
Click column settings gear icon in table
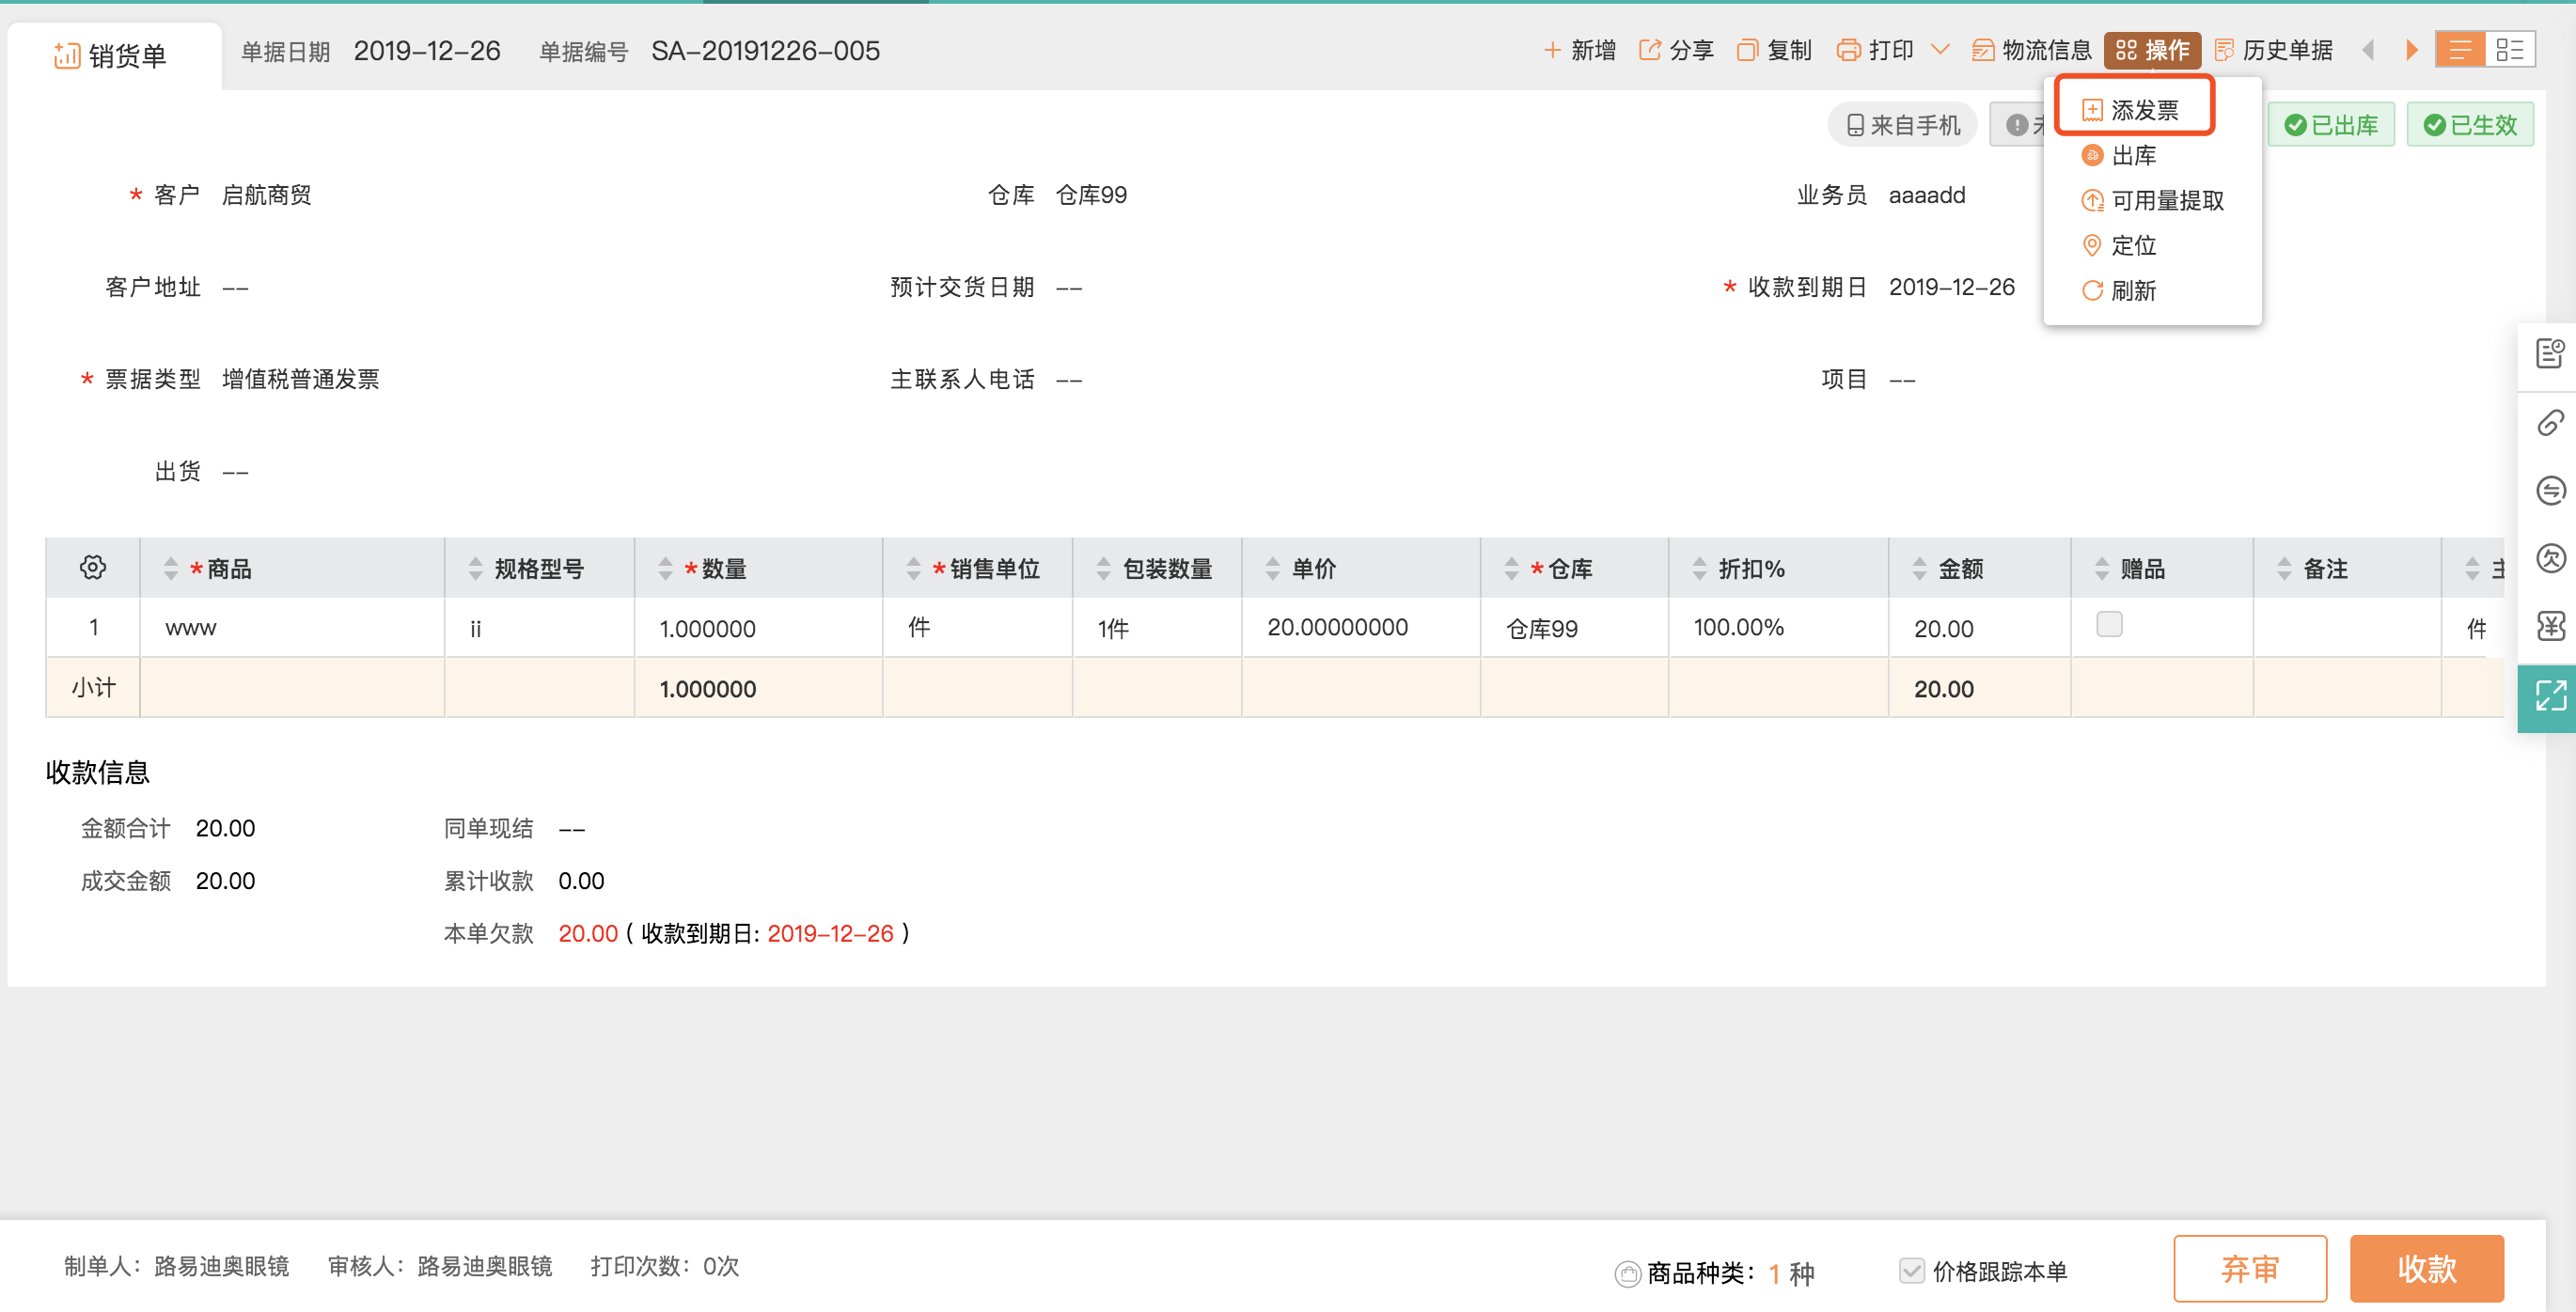pyautogui.click(x=92, y=568)
